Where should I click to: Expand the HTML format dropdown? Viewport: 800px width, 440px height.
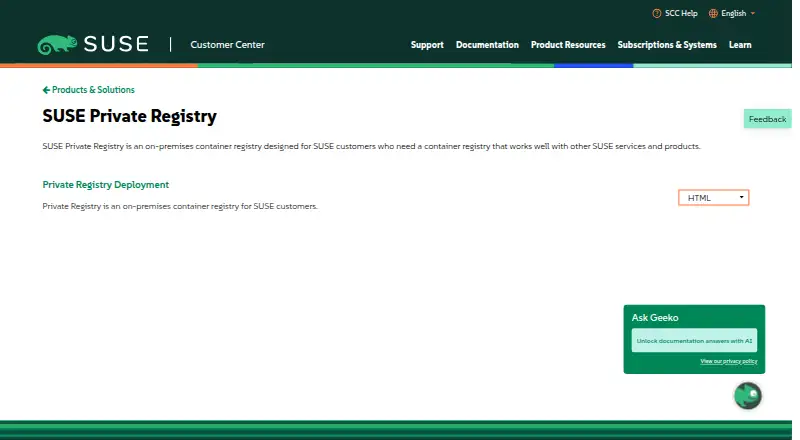[x=713, y=198]
